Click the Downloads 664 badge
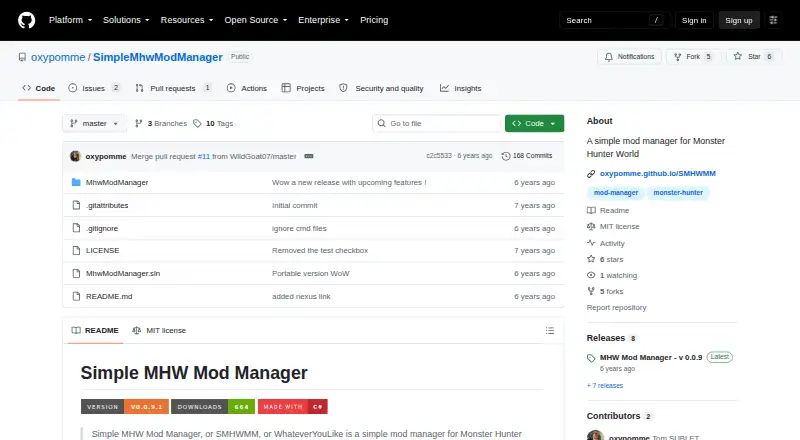The height and width of the screenshot is (440, 800). pos(213,407)
